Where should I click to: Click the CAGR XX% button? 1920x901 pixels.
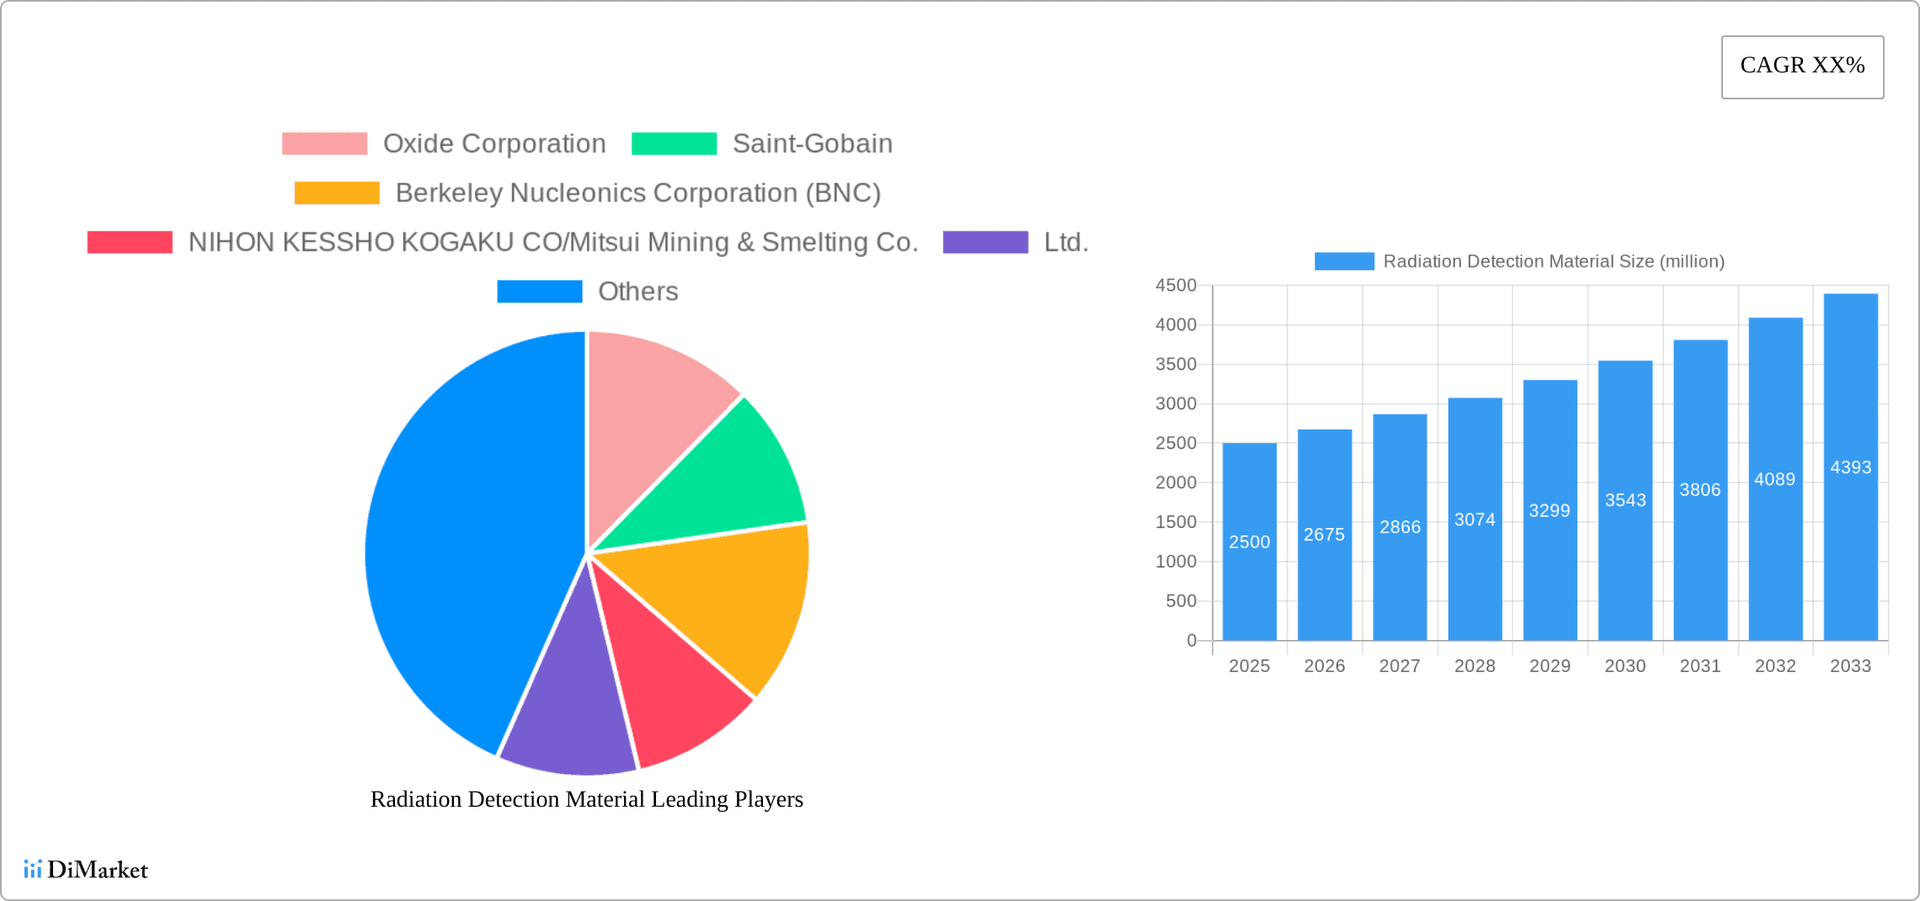1801,66
